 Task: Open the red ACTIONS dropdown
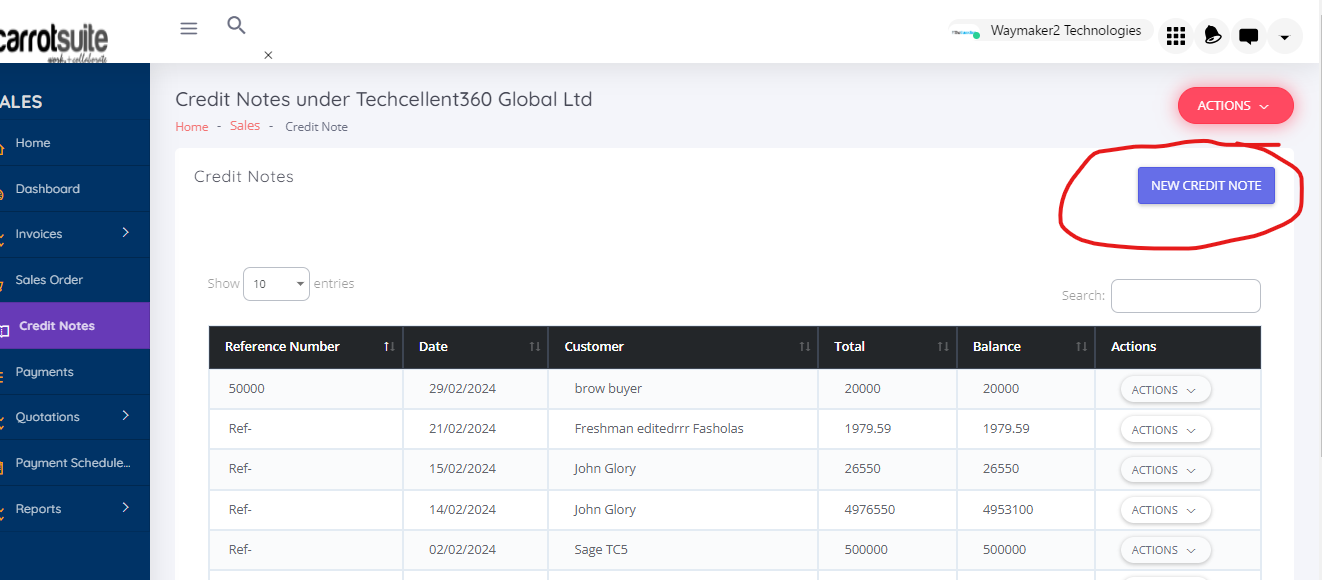coord(1235,106)
